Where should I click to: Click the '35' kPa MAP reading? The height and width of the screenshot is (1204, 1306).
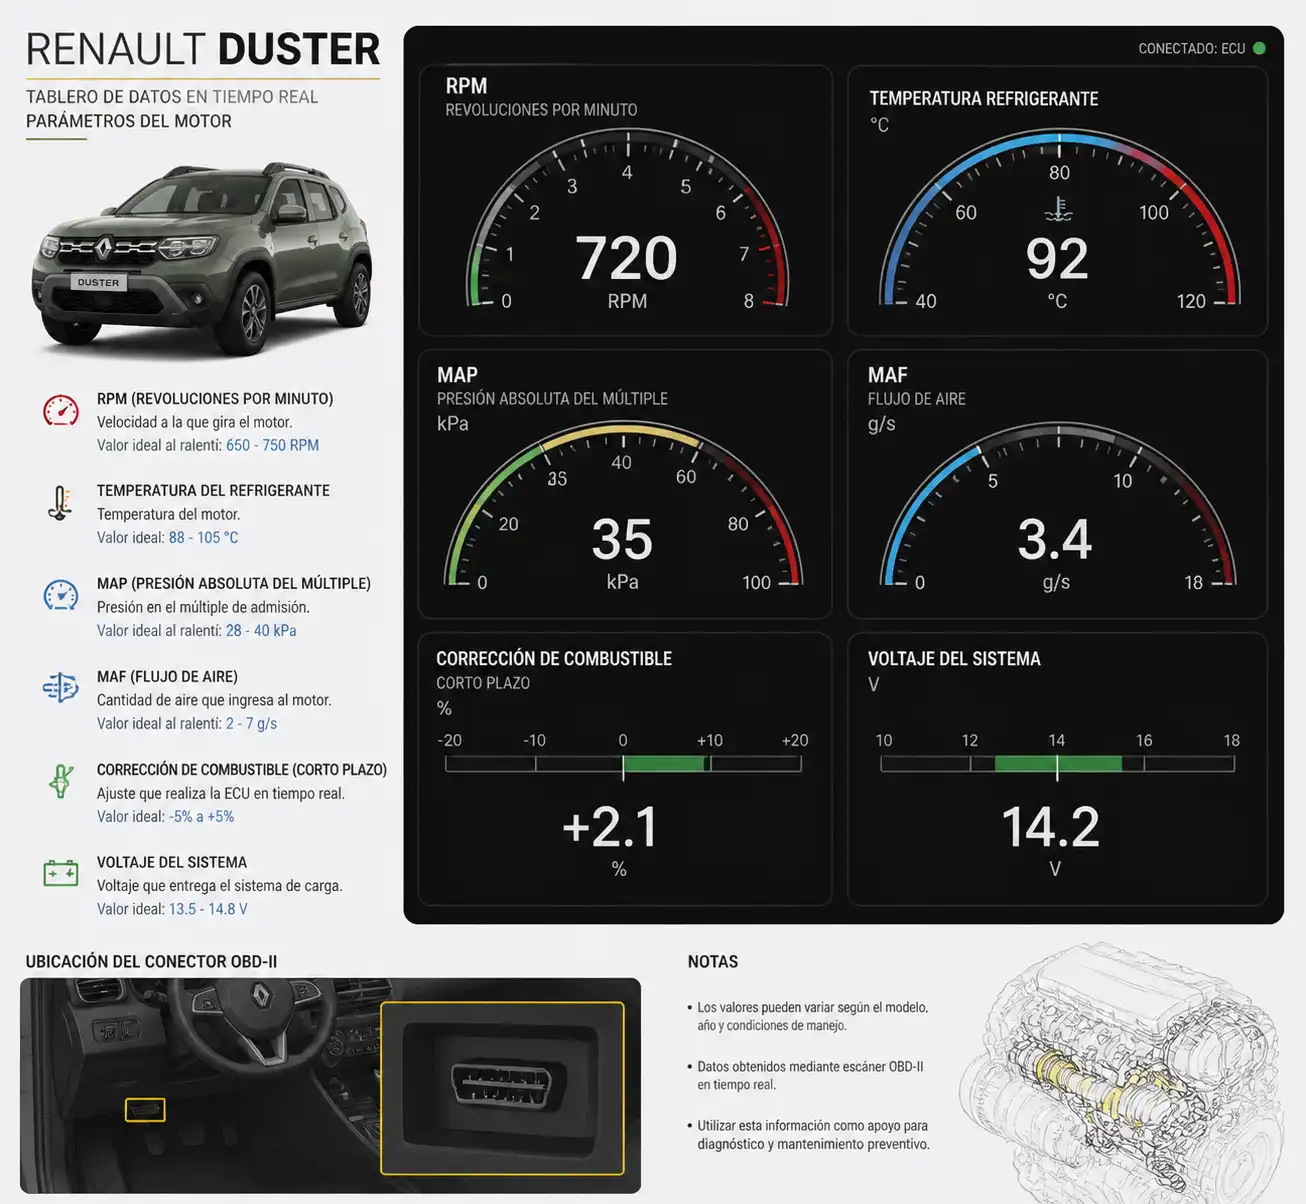pos(622,540)
